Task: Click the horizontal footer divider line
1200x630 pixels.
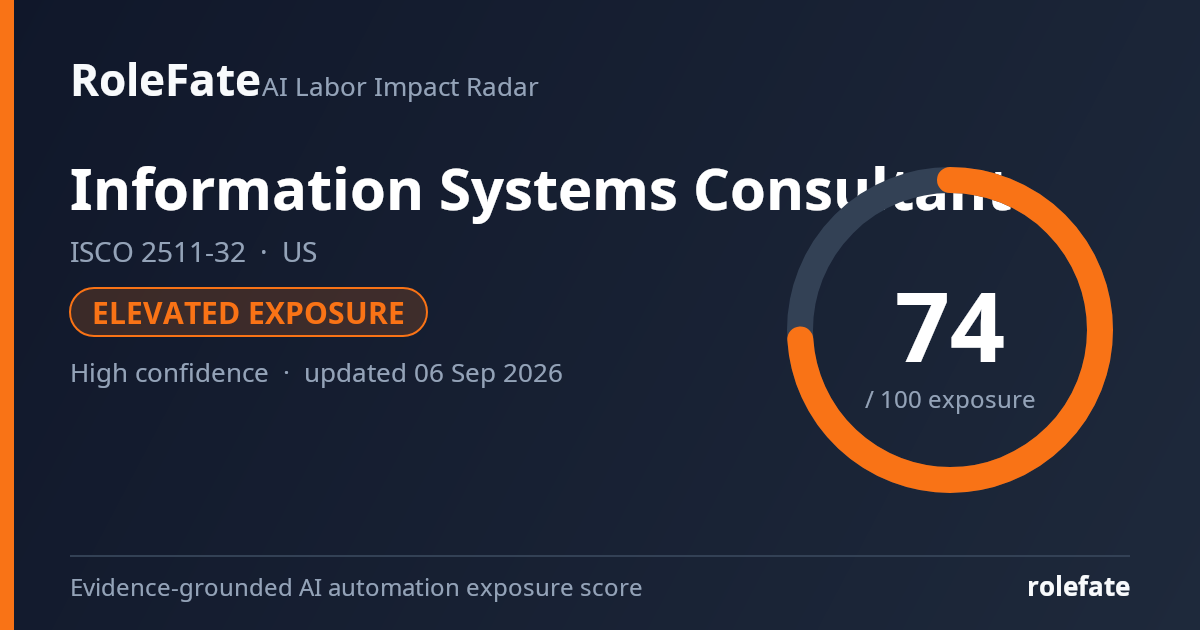Action: [x=600, y=556]
